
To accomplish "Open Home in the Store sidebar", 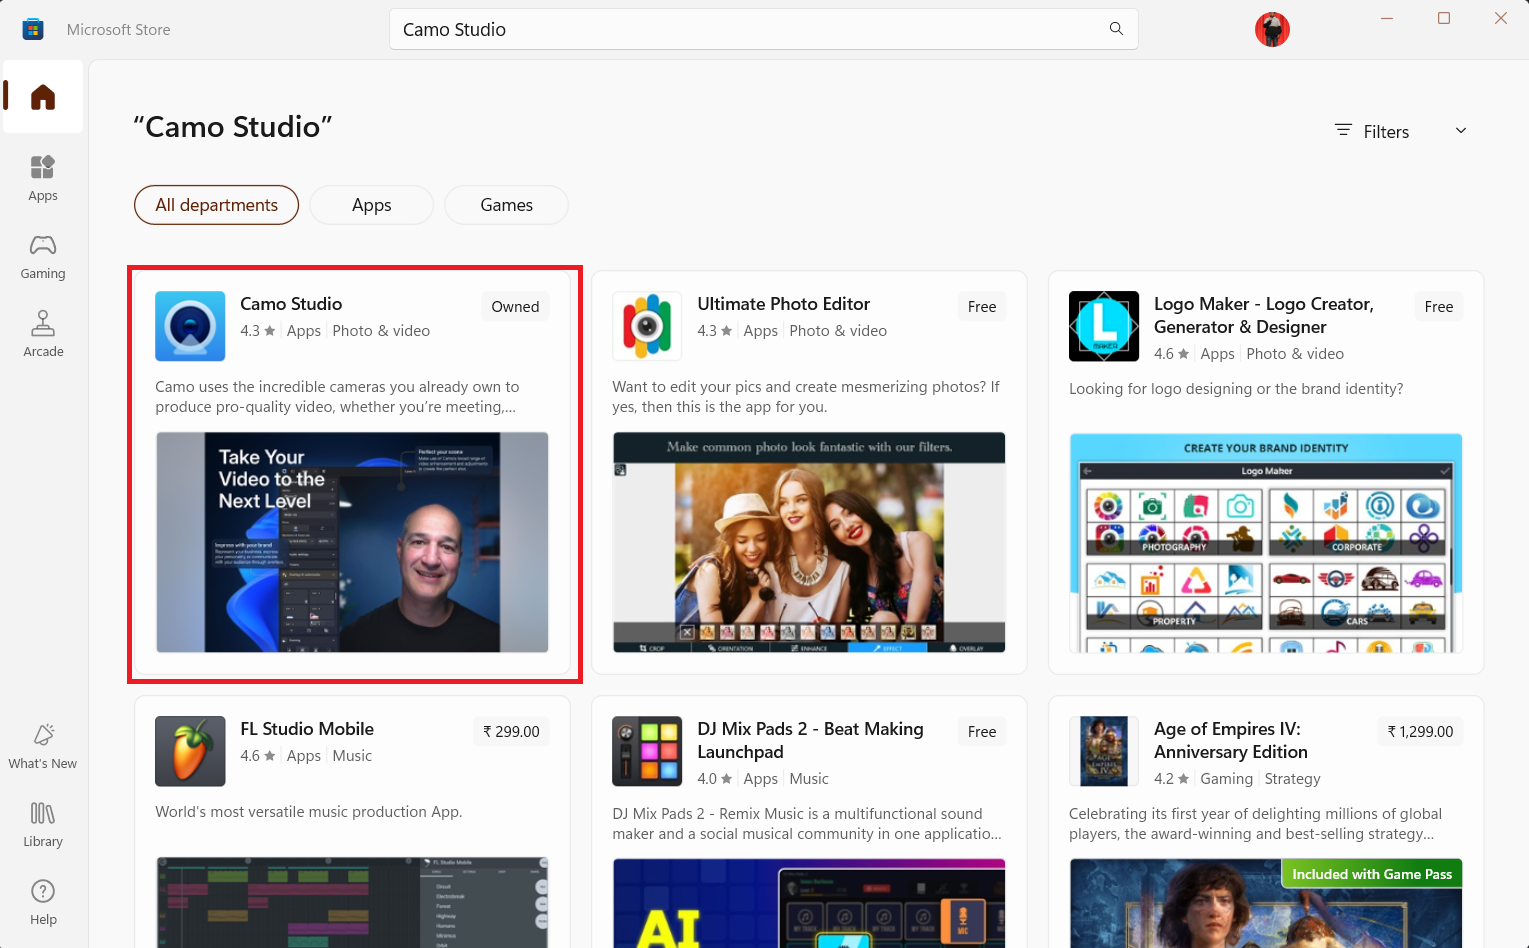I will coord(42,96).
